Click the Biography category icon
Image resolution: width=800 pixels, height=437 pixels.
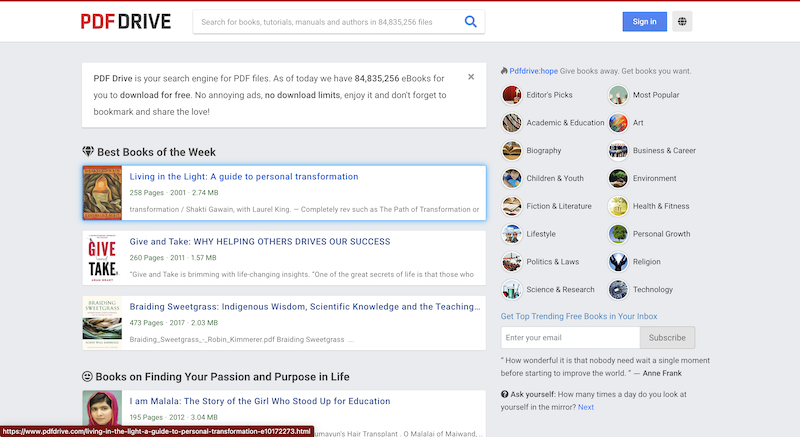[512, 150]
